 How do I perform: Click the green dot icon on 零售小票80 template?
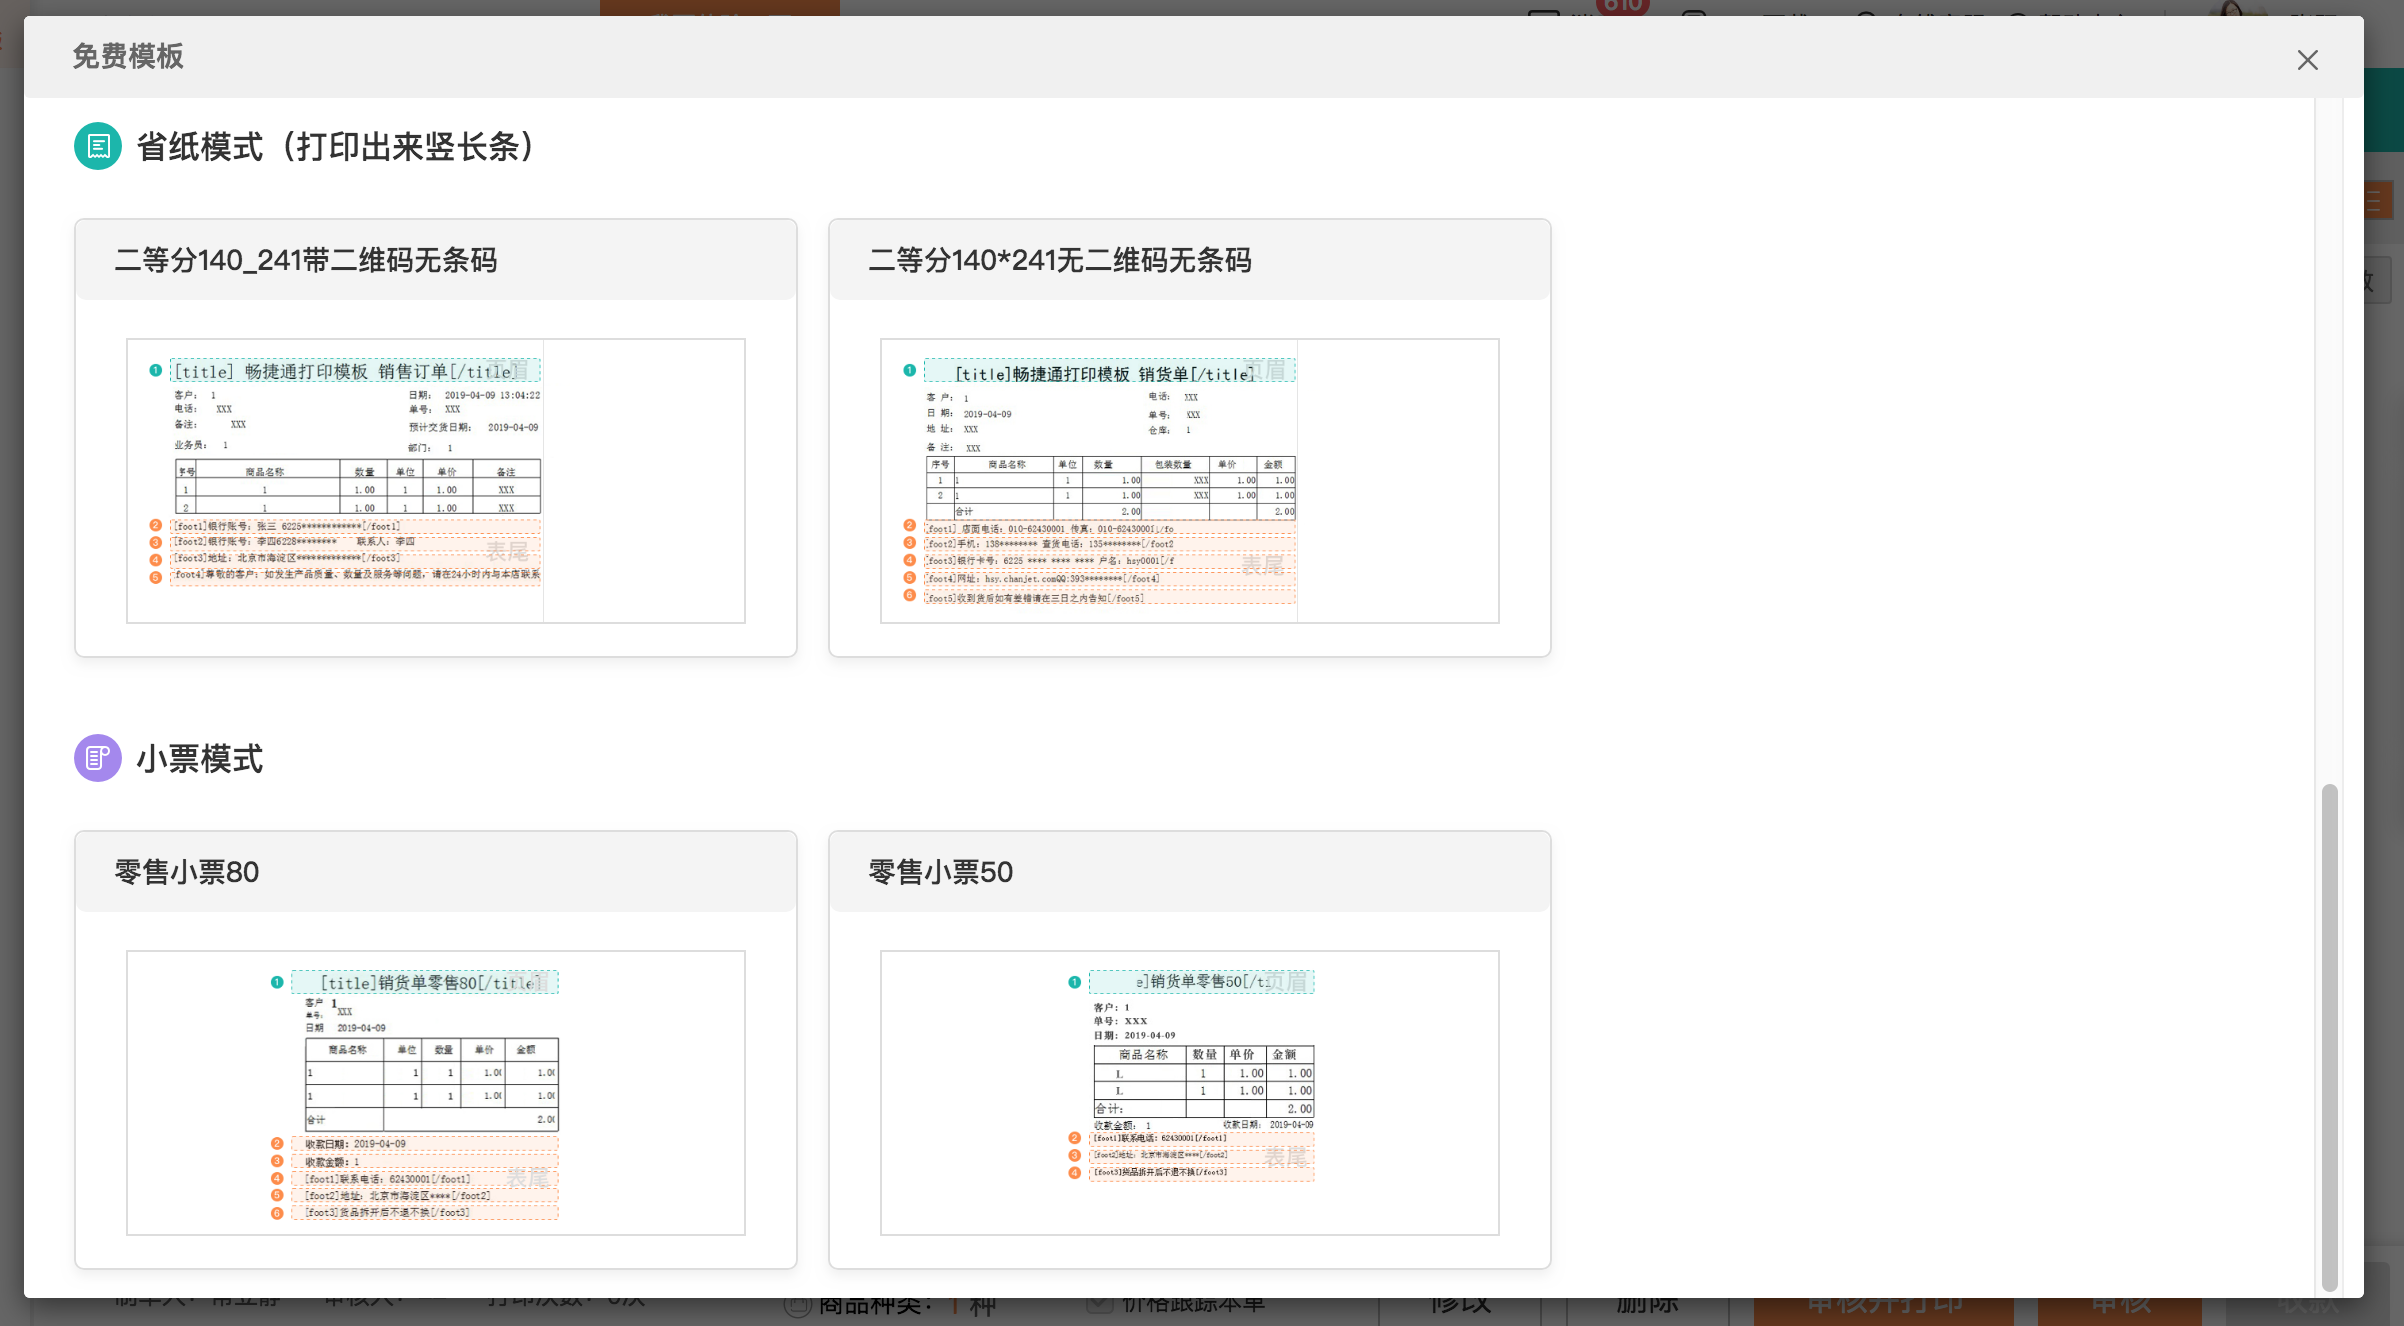pos(274,981)
